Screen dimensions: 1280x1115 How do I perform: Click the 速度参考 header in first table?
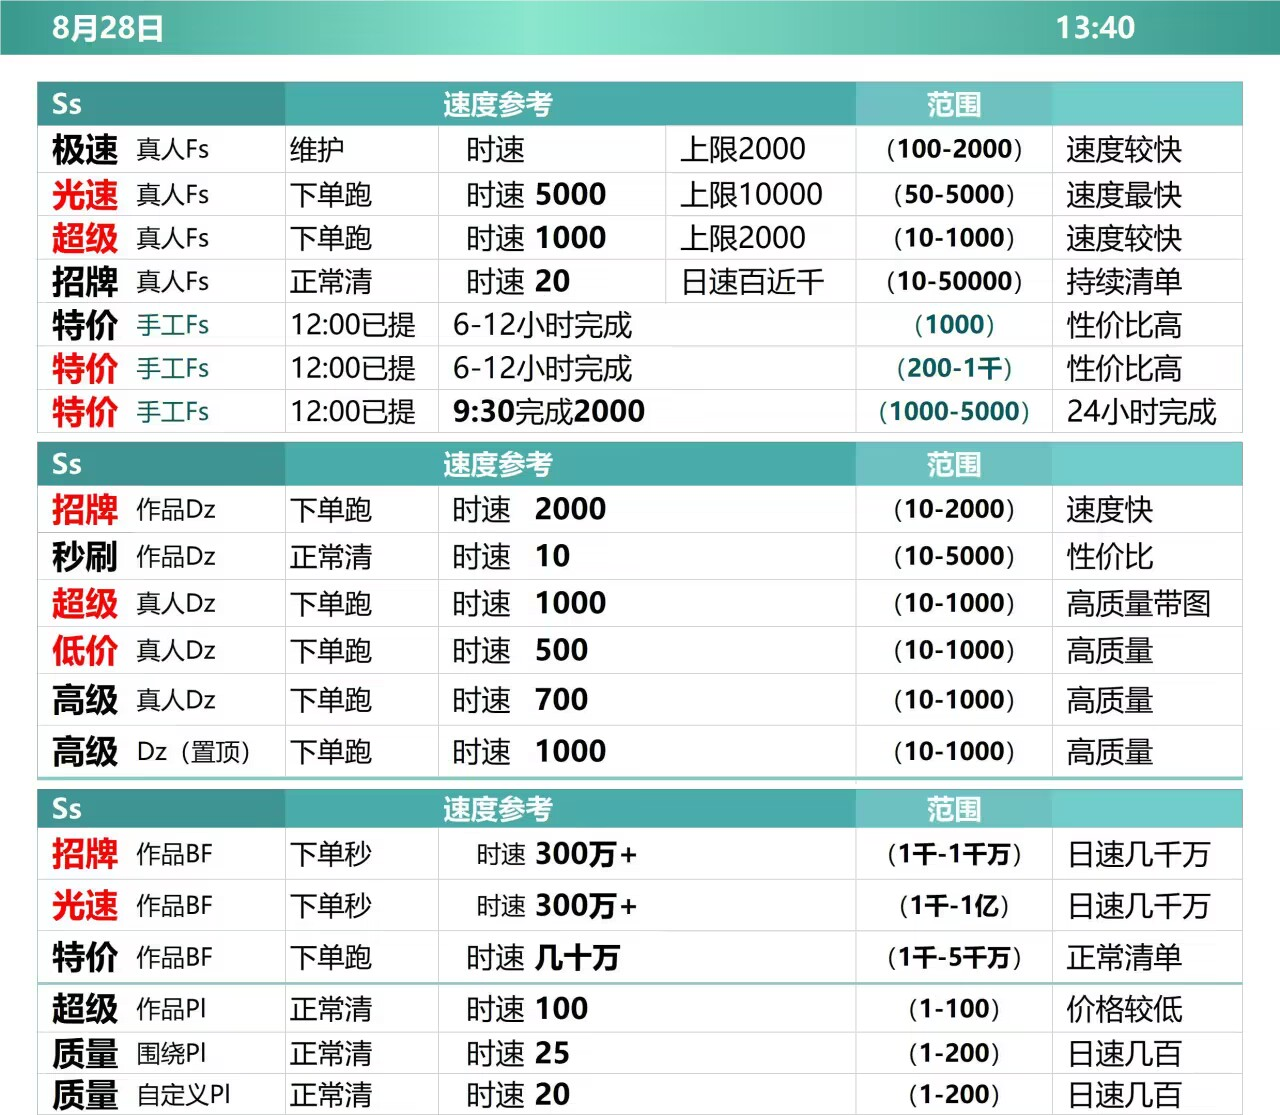pyautogui.click(x=497, y=103)
